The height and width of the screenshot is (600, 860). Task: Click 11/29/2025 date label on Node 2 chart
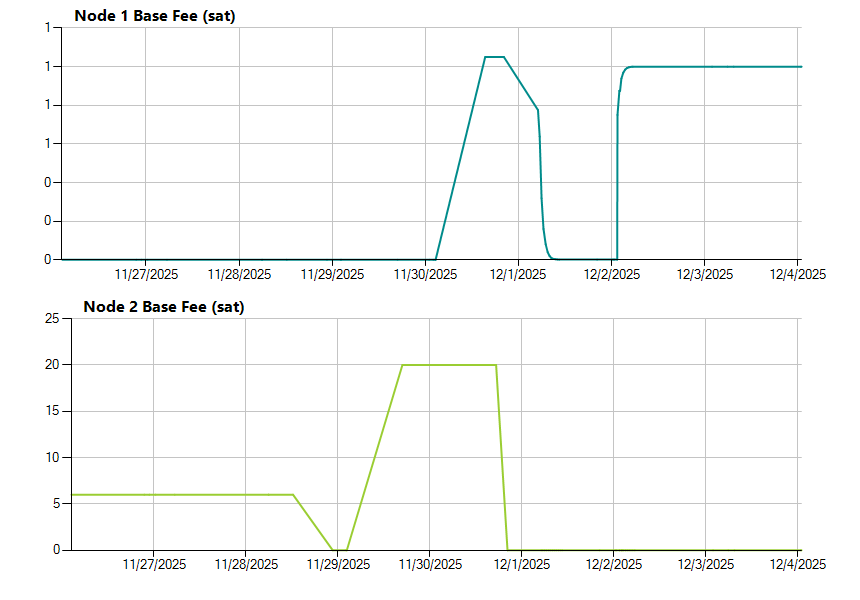pos(337,565)
